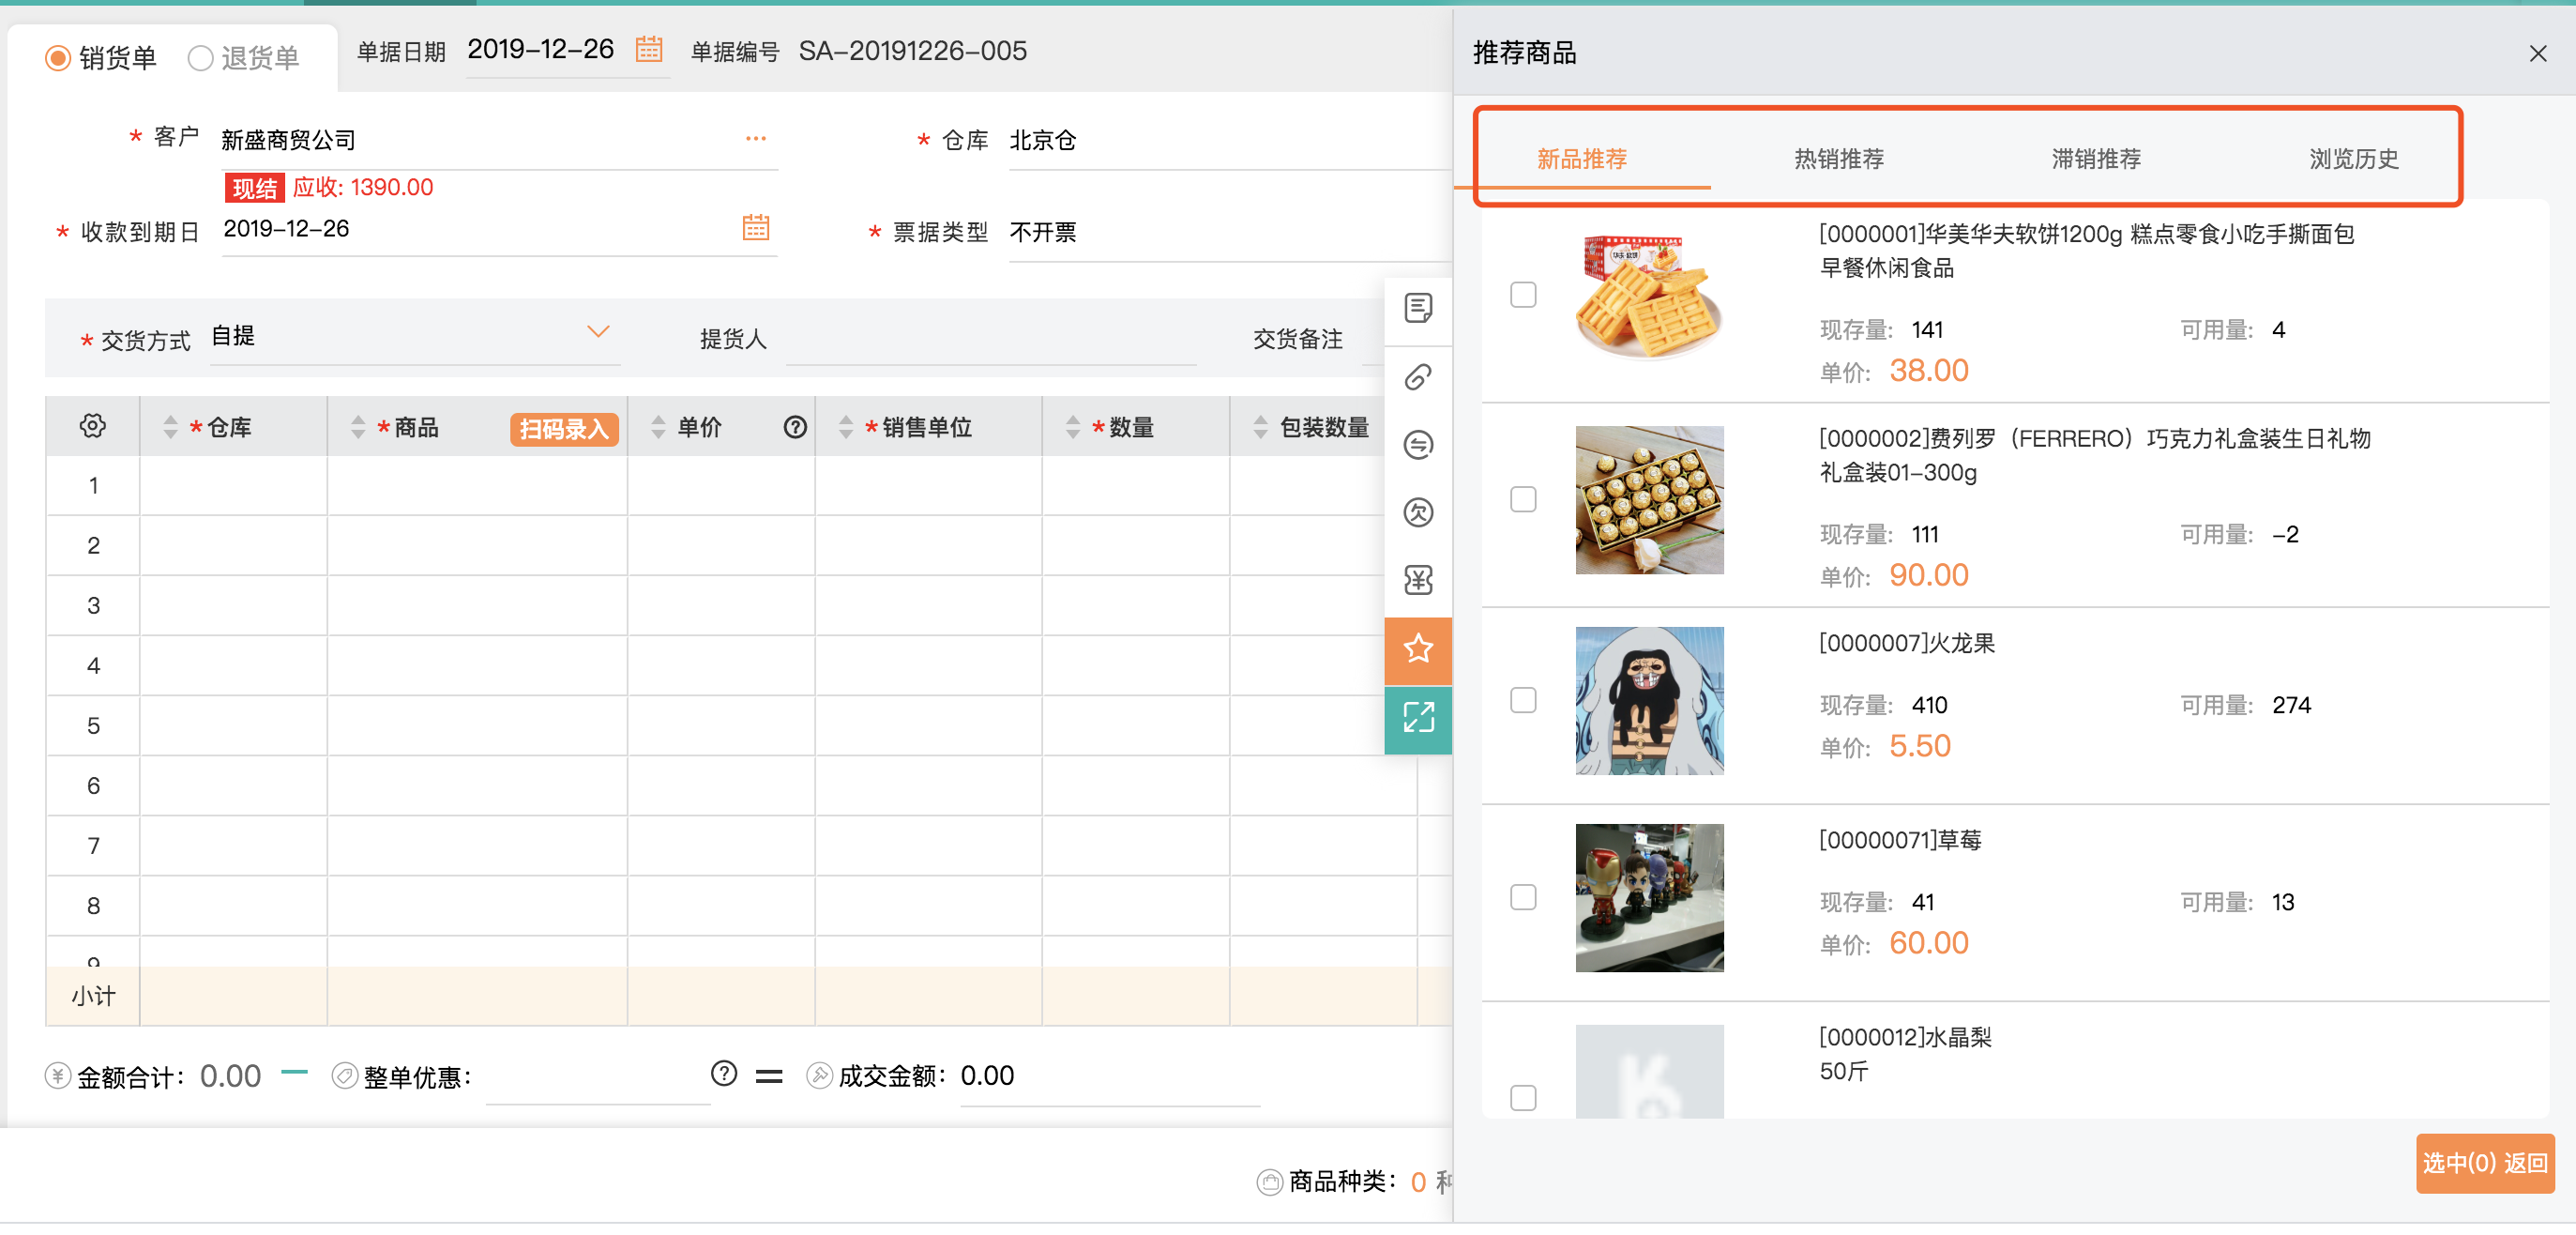
Task: Click the star/favorite icon in sidebar
Action: [1417, 648]
